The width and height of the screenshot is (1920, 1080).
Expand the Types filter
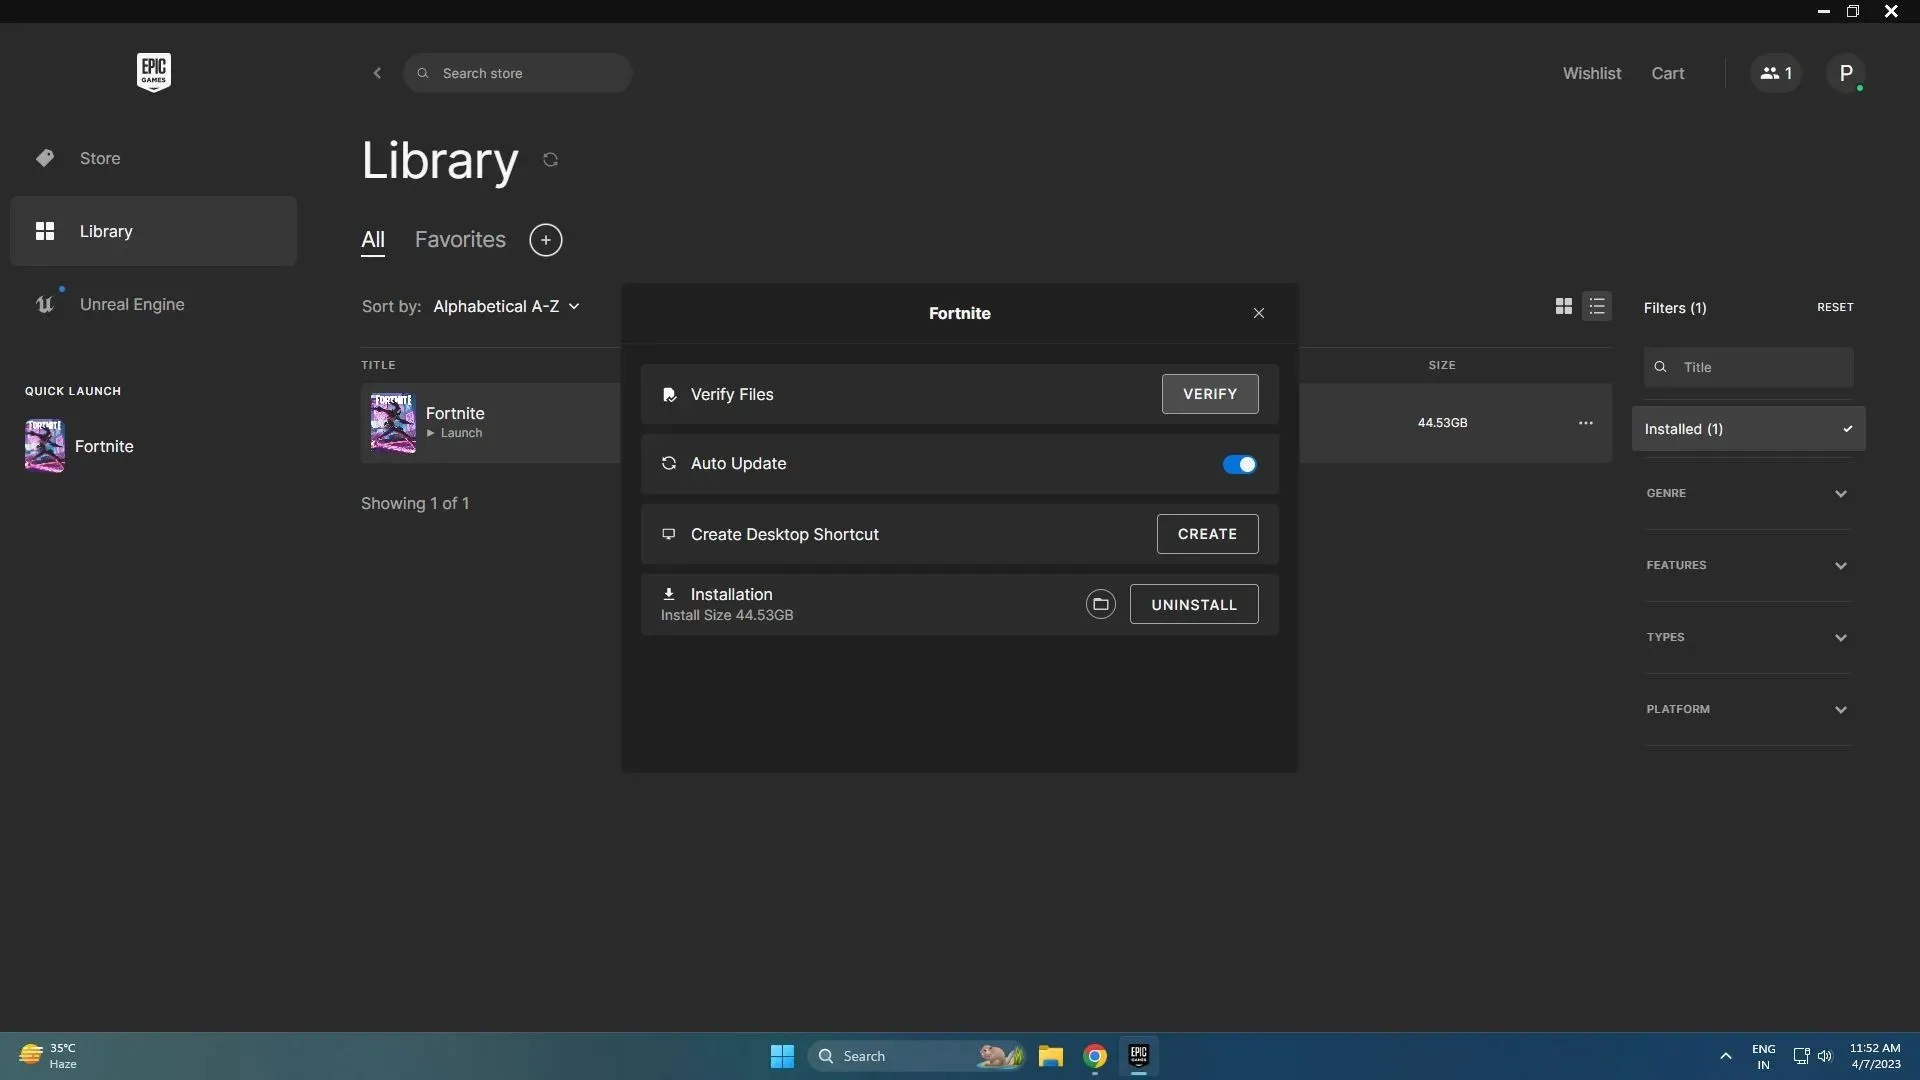click(1748, 637)
